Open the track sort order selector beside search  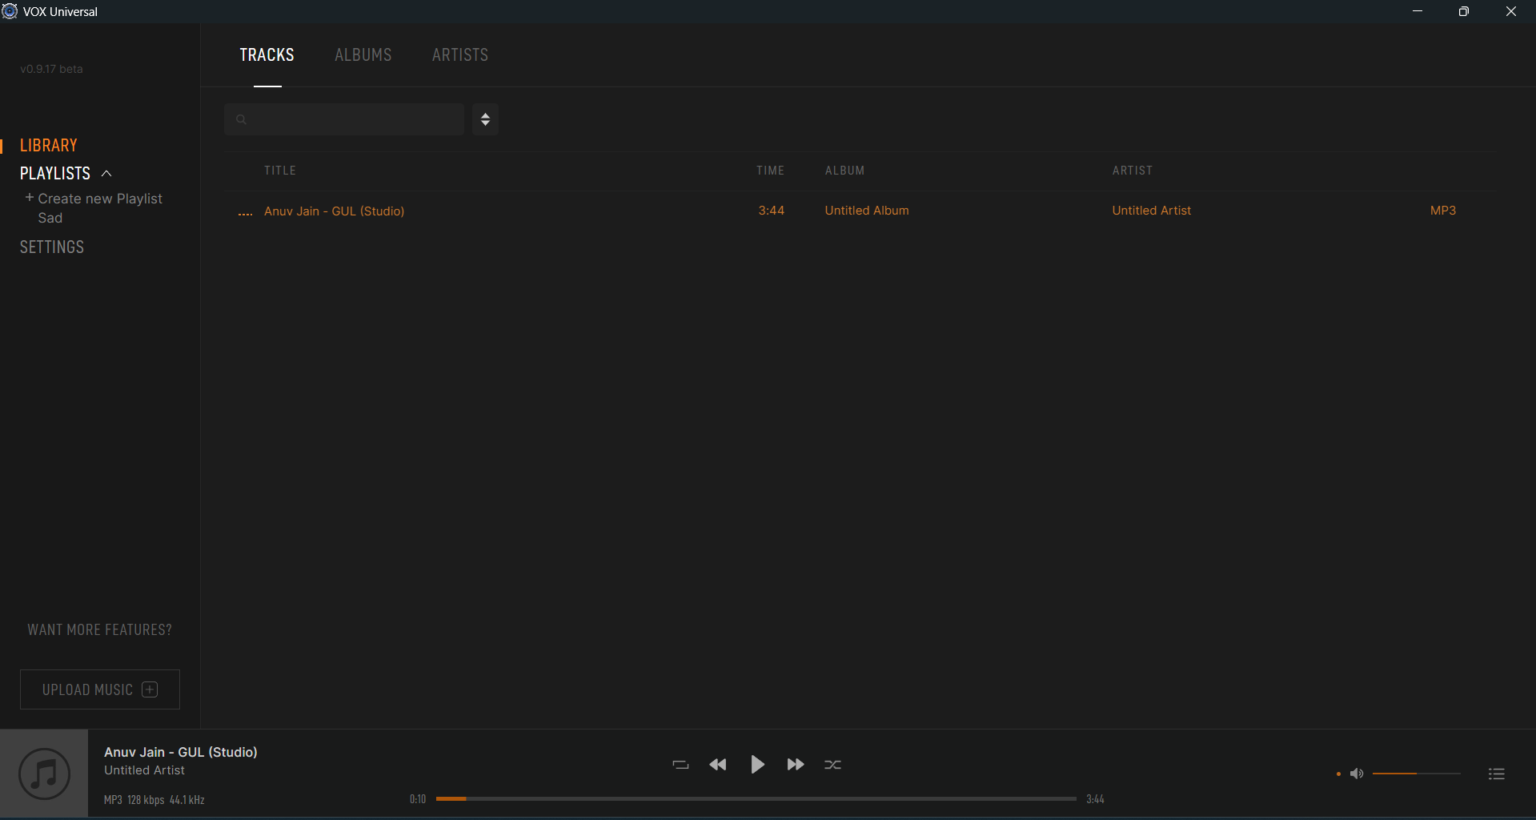485,119
